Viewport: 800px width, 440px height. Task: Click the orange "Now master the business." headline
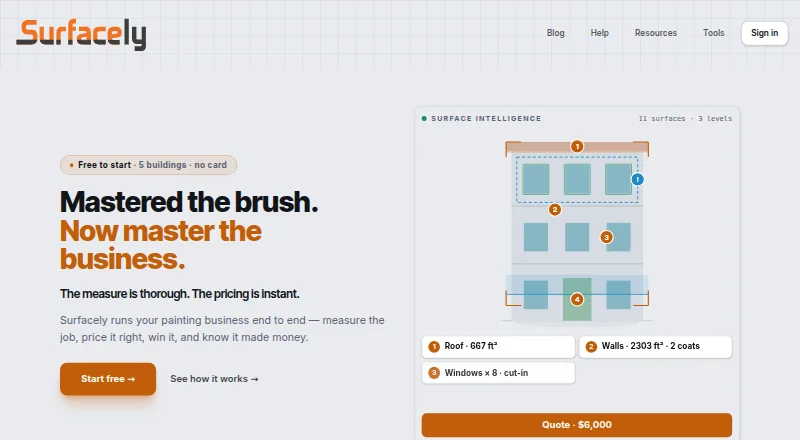coord(161,245)
